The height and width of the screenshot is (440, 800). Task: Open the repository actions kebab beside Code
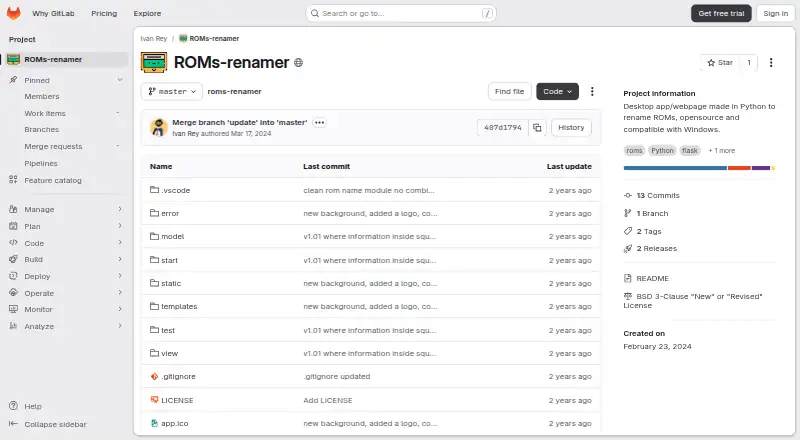tap(592, 91)
